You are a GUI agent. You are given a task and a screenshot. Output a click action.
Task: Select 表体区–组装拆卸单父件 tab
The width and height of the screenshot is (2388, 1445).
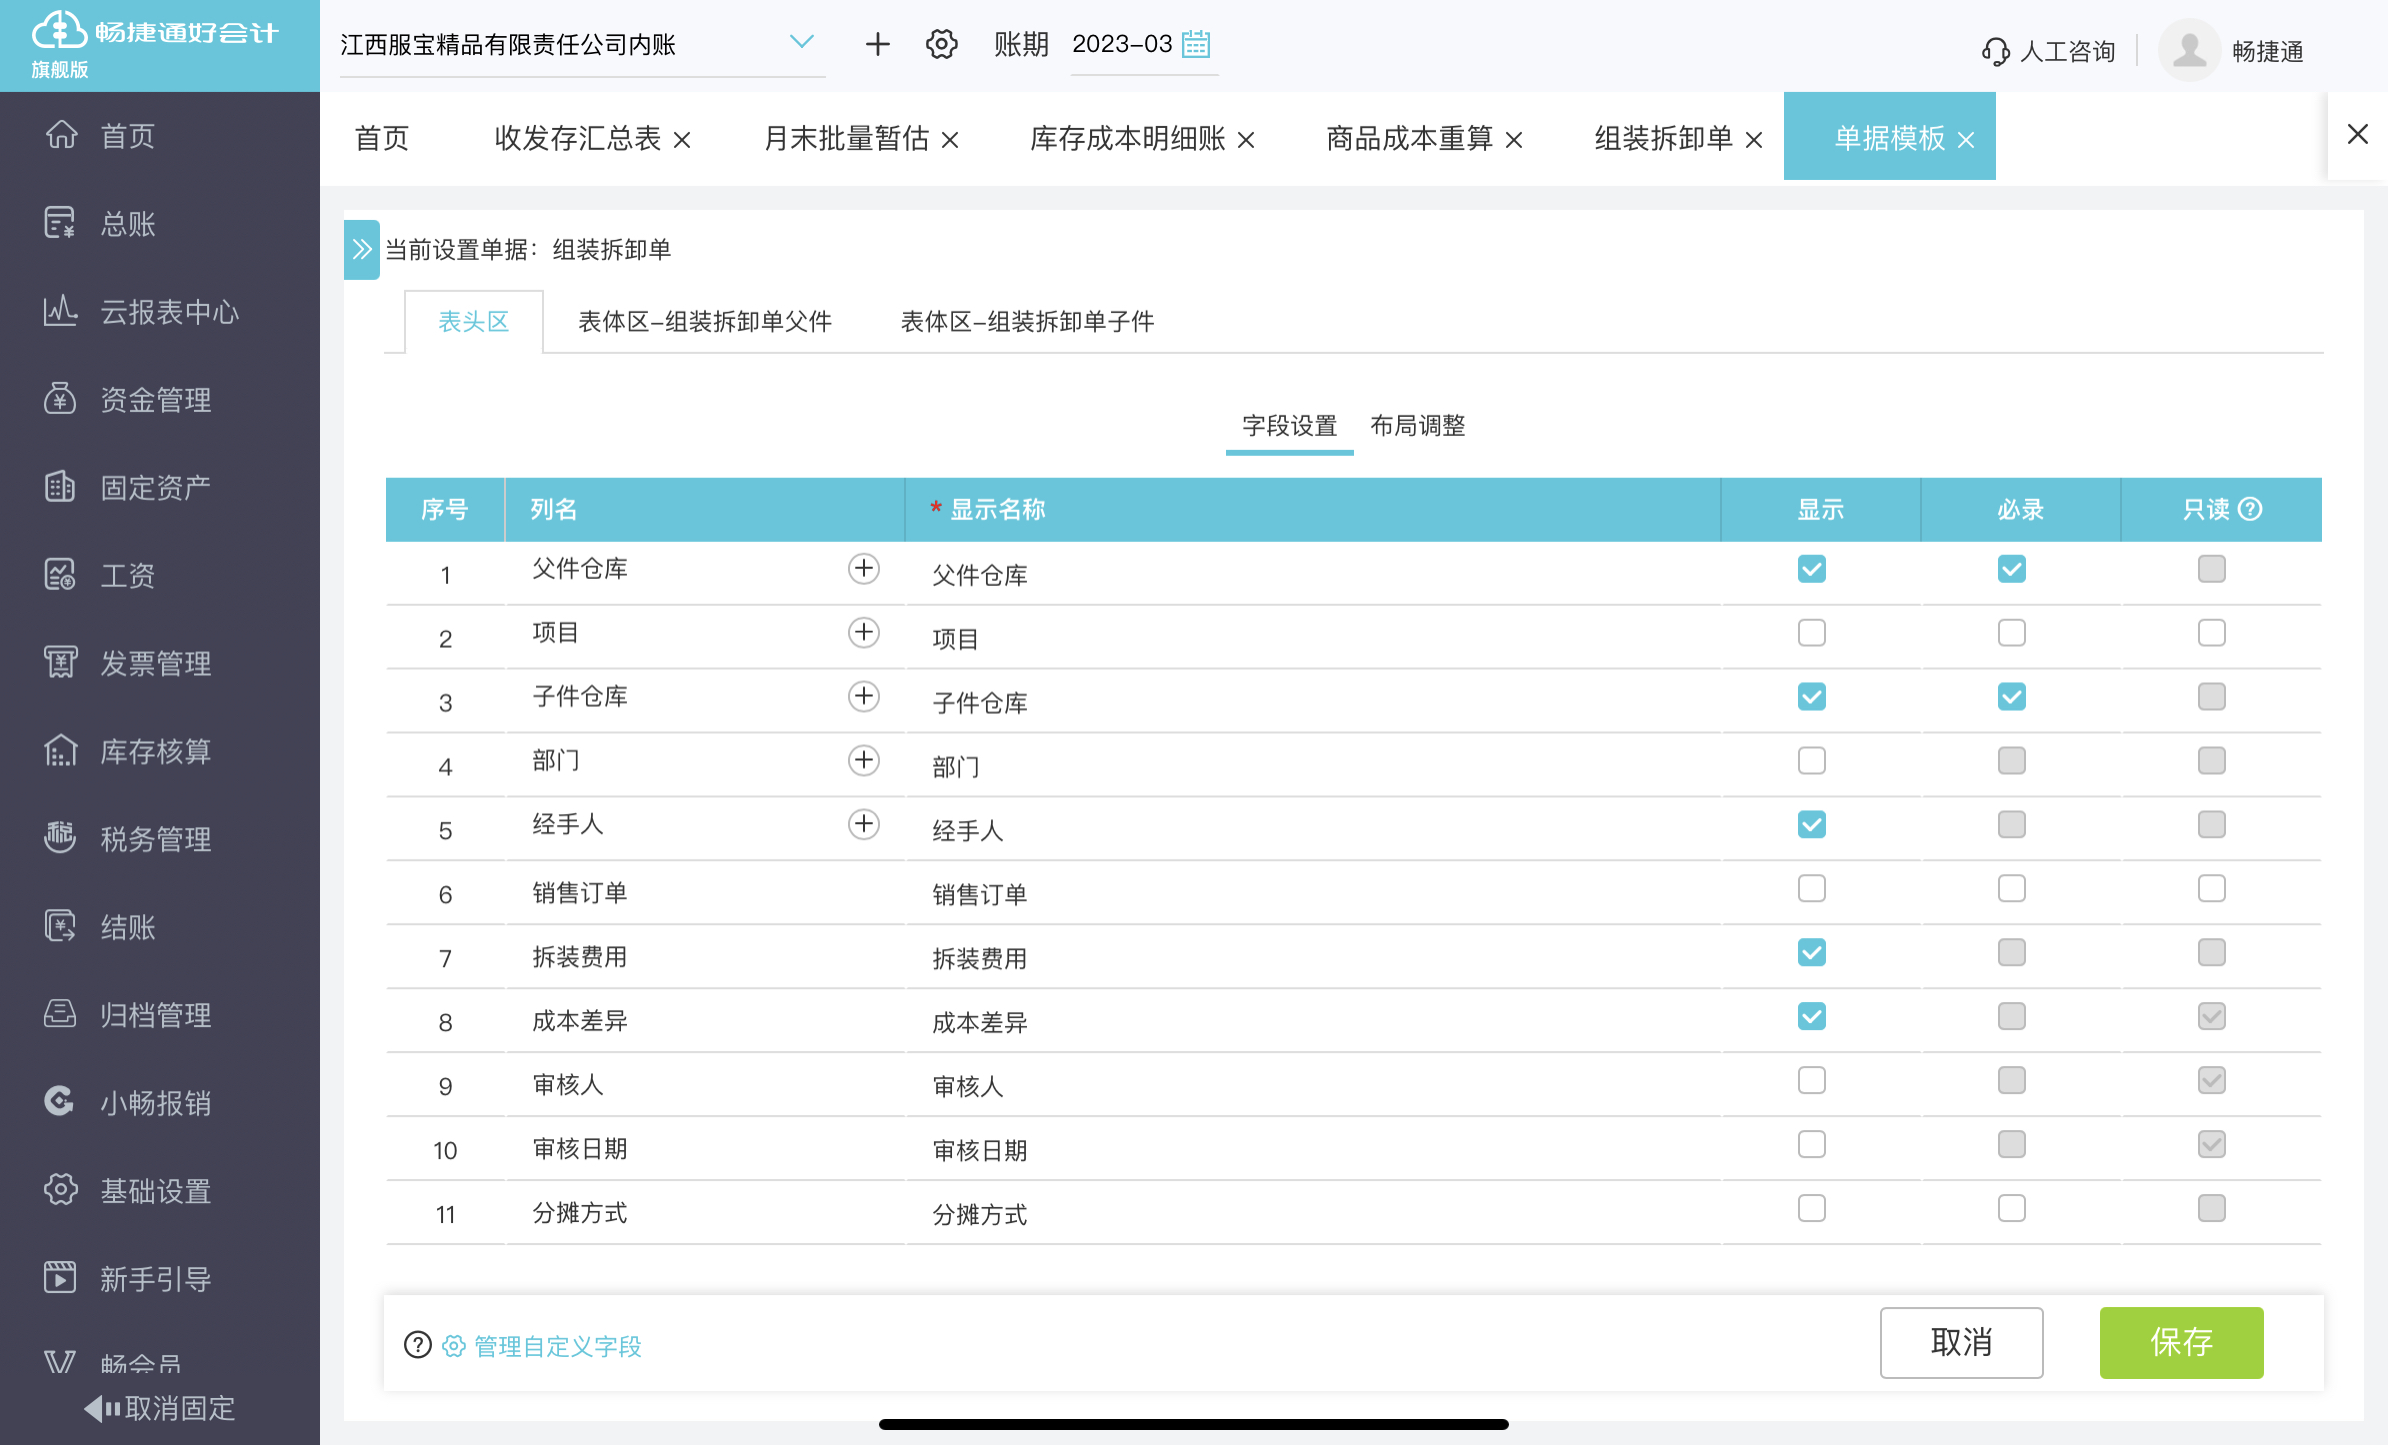point(704,321)
